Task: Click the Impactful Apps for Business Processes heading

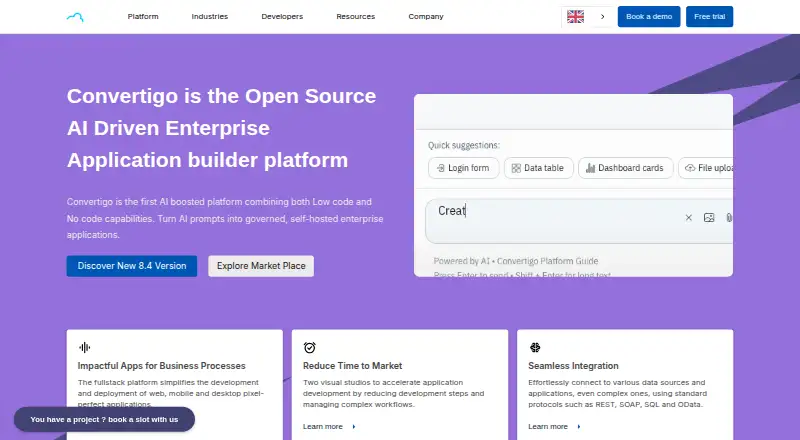Action: [x=161, y=365]
